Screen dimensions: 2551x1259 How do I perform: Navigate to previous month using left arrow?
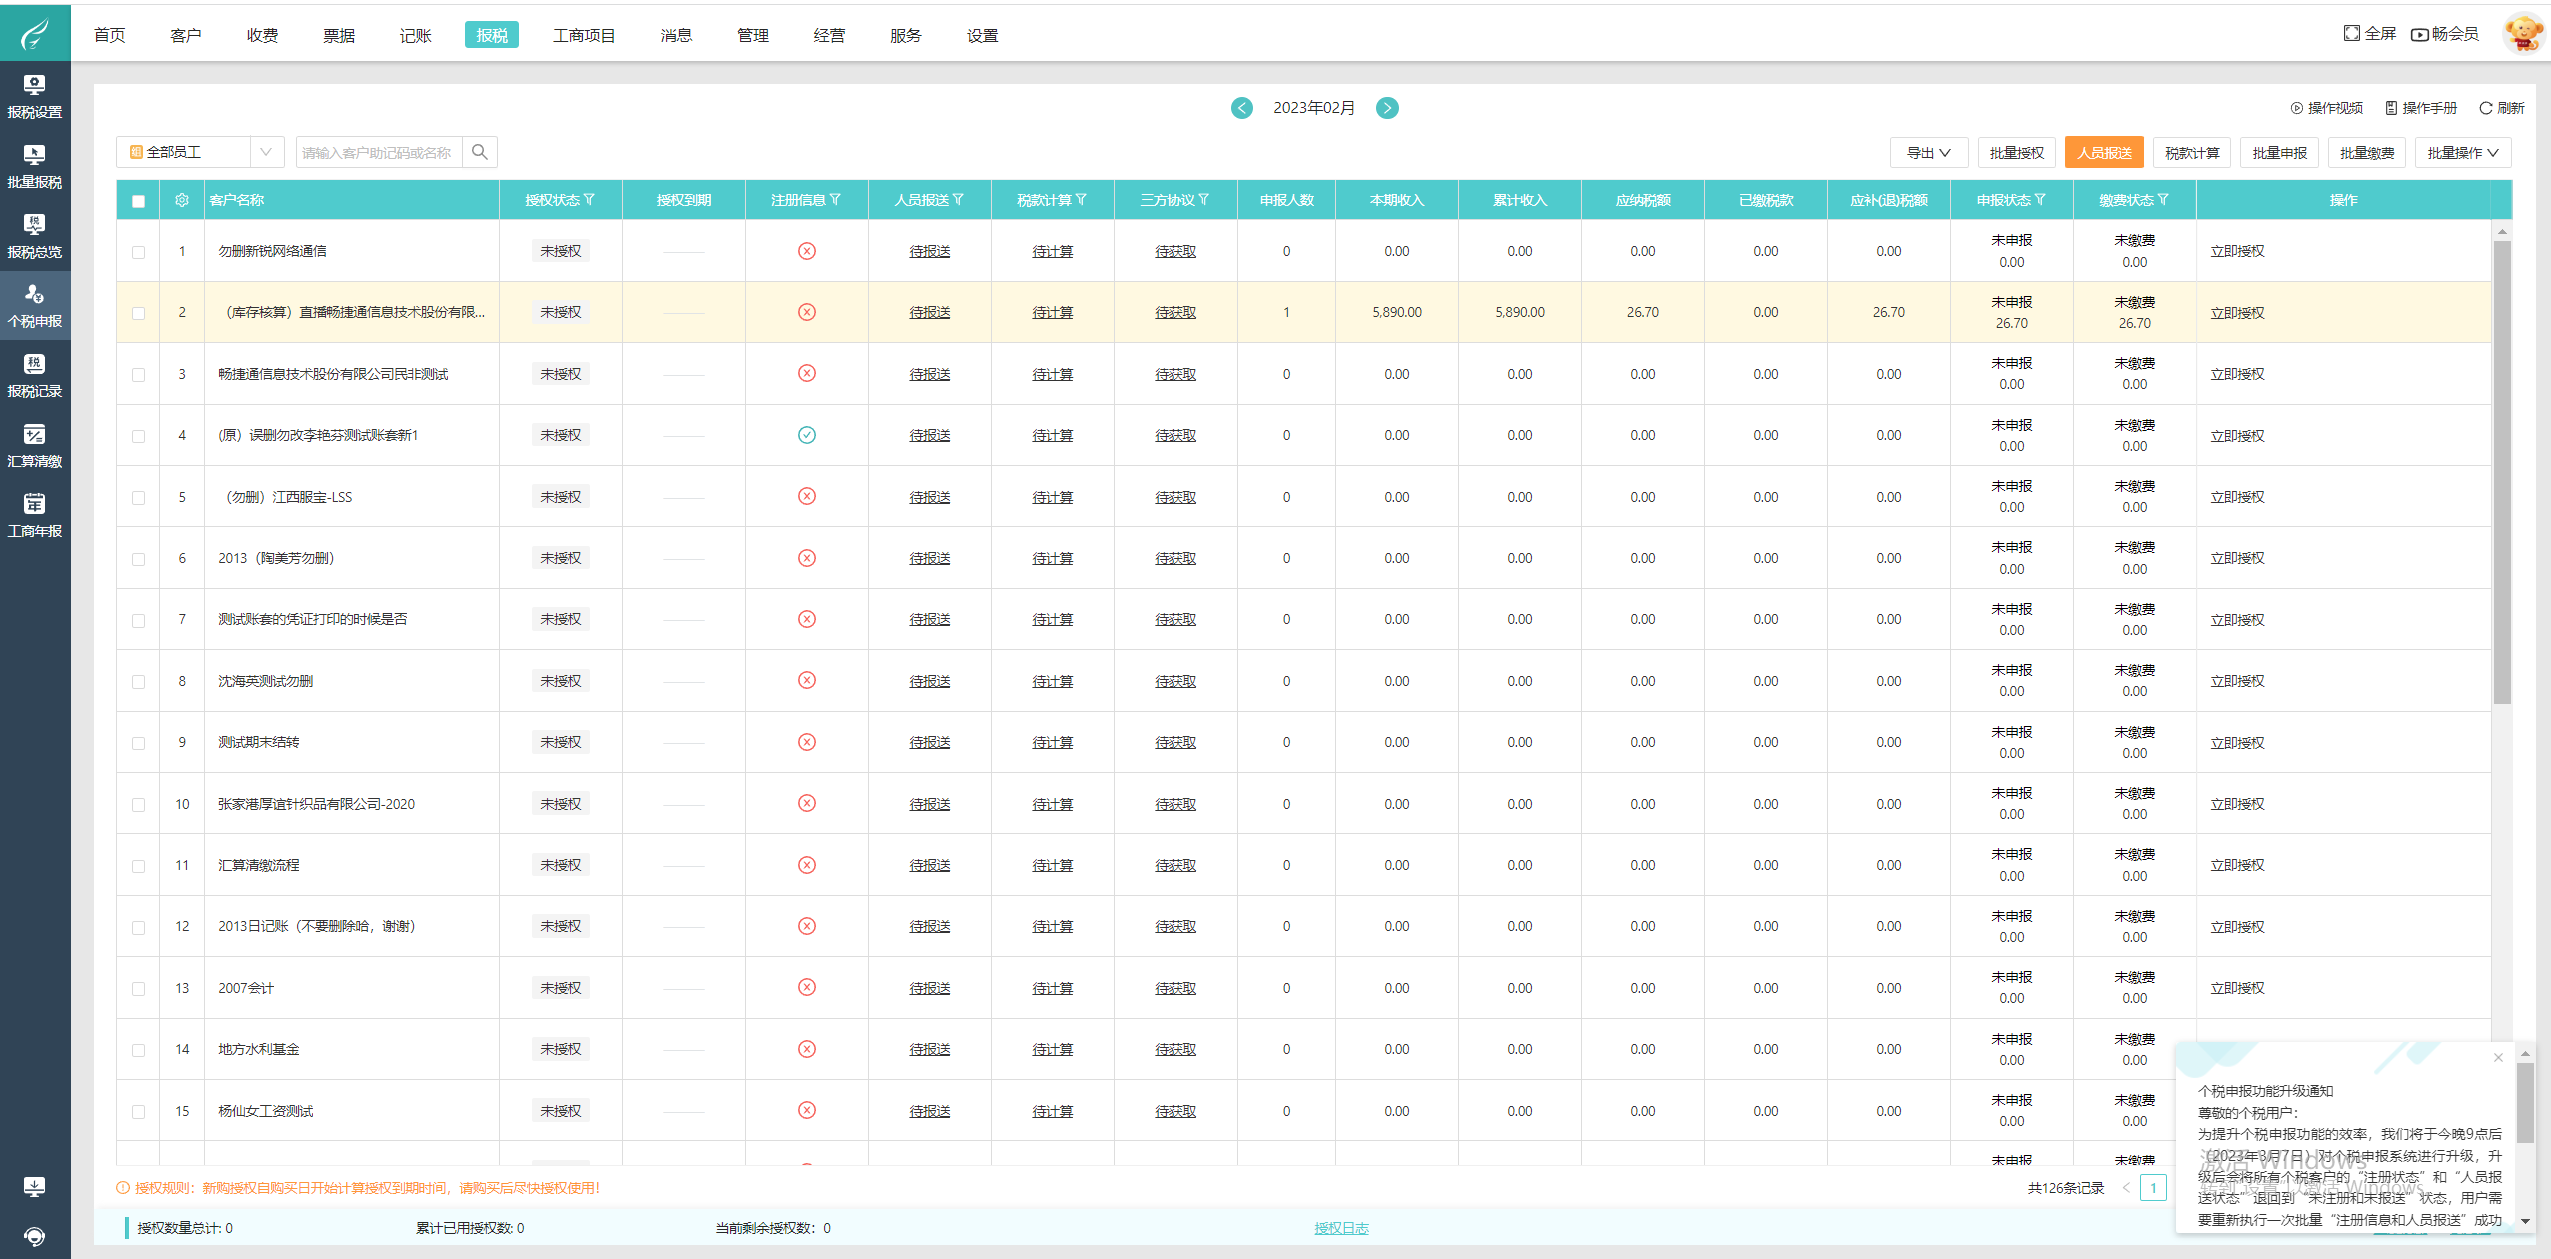click(x=1241, y=109)
